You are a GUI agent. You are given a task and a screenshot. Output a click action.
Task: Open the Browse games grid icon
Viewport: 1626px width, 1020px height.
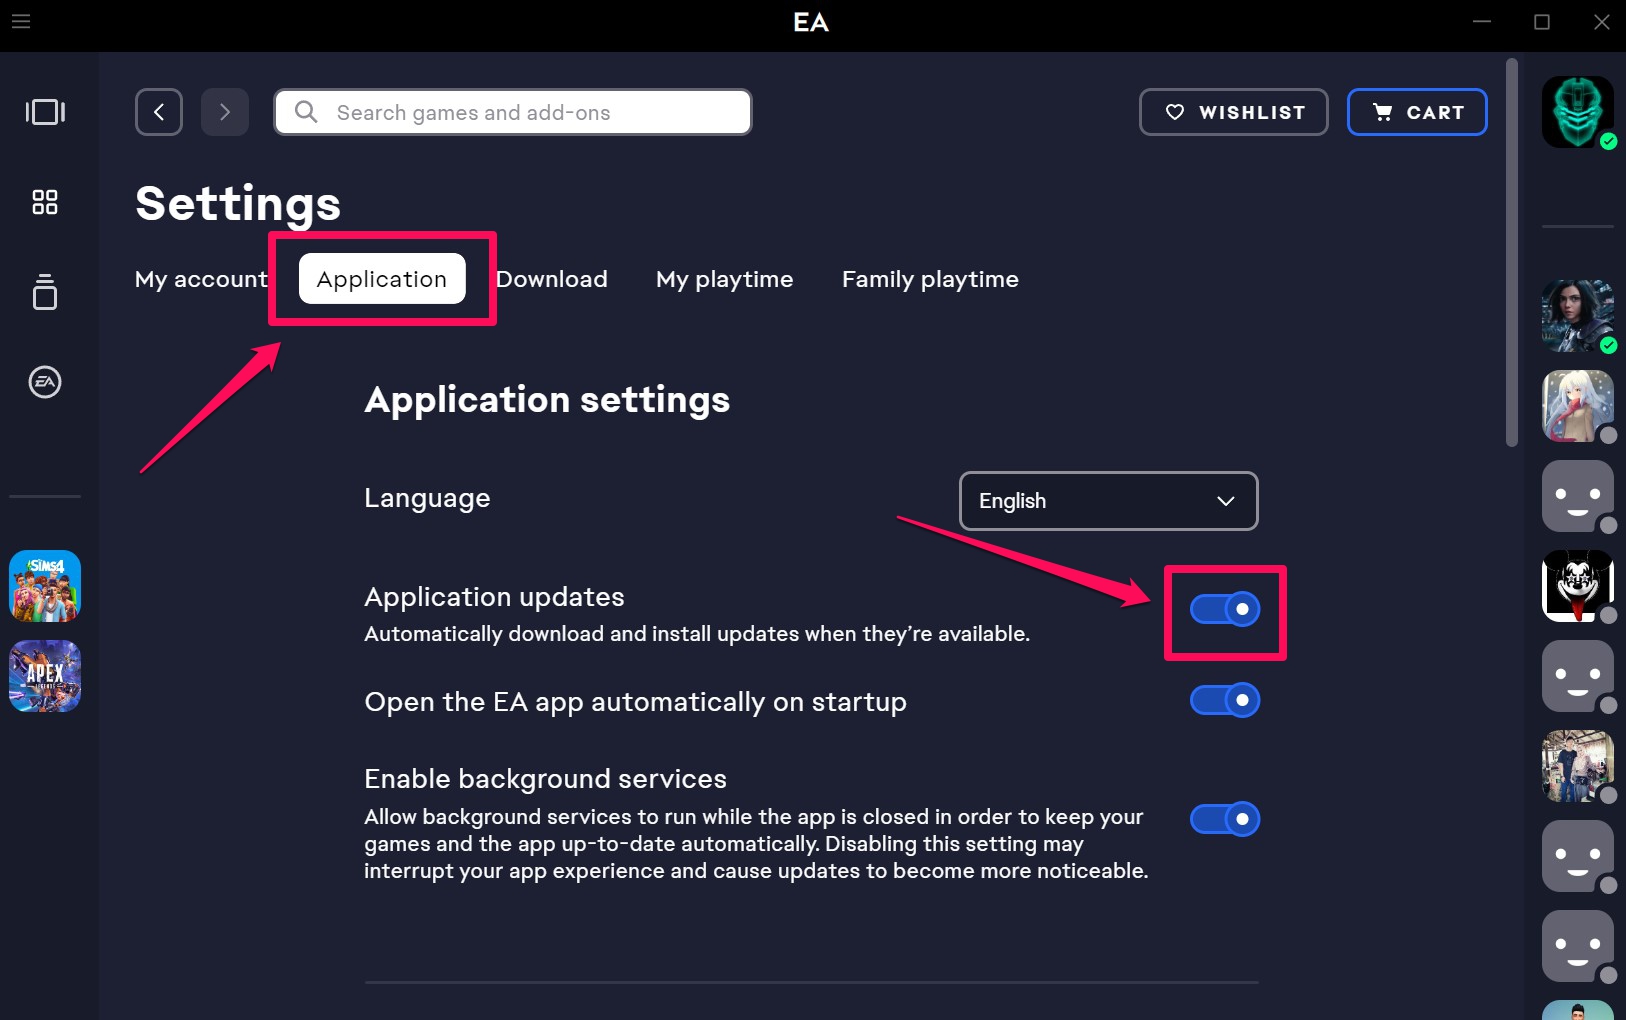[x=44, y=202]
